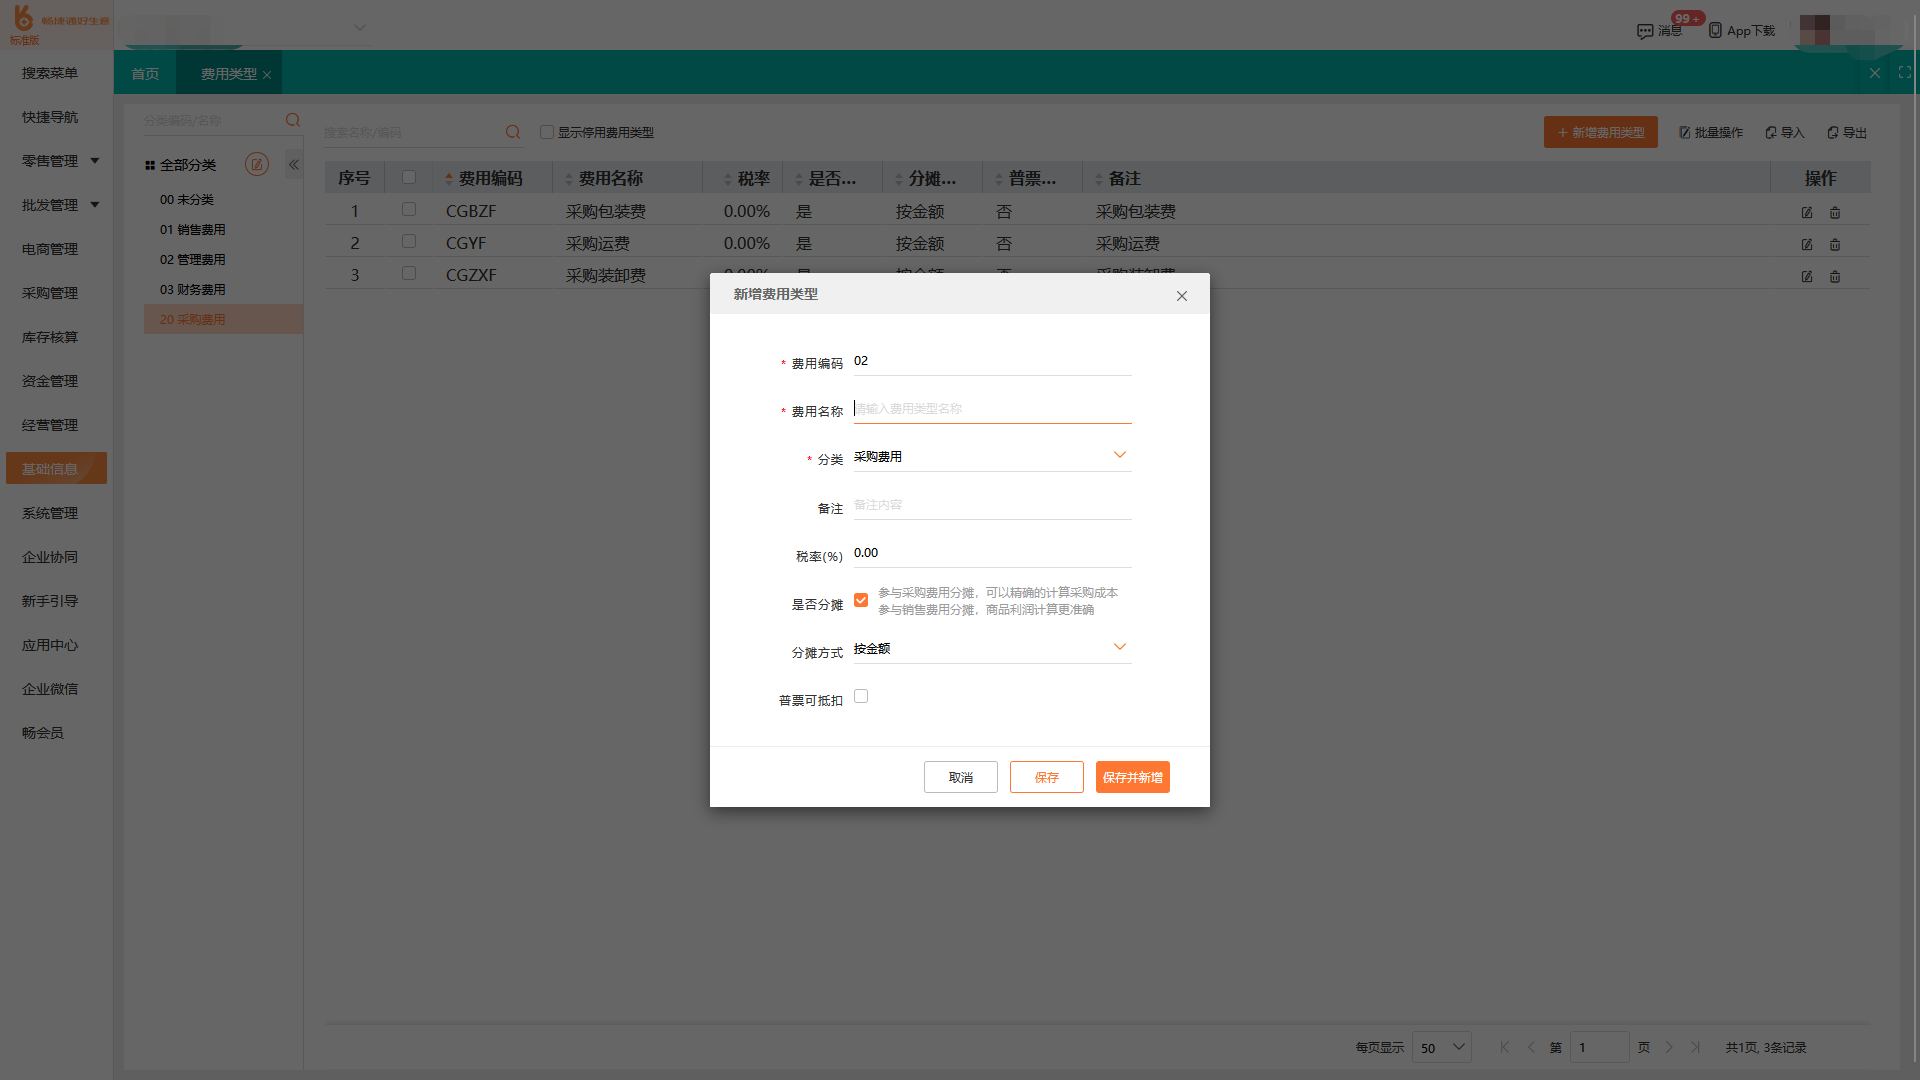Click 保存并新增 button in dialog
Viewport: 1920px width, 1080px height.
point(1130,777)
